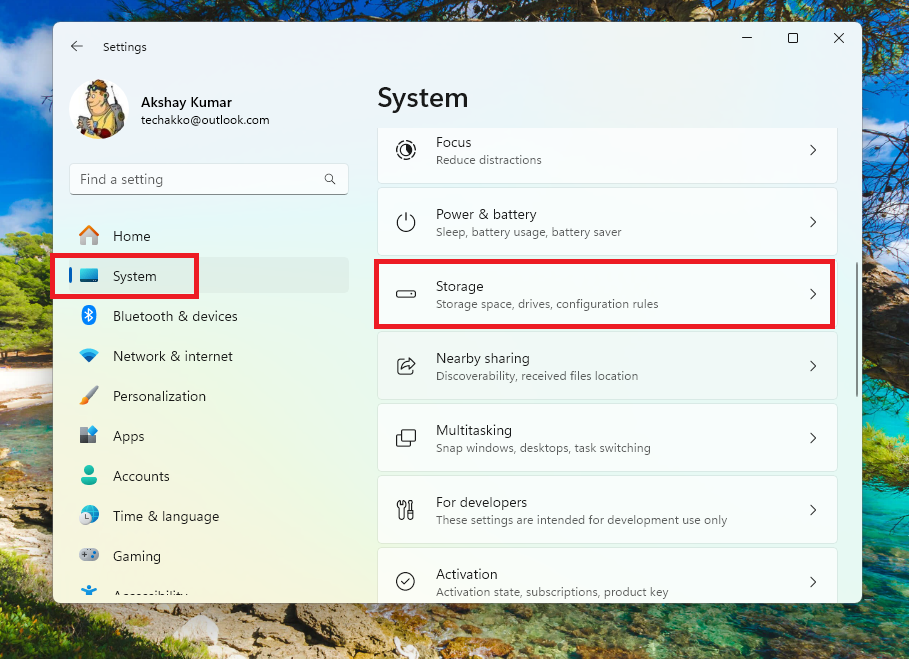Click the System monitor icon
This screenshot has height=659, width=909.
click(89, 275)
